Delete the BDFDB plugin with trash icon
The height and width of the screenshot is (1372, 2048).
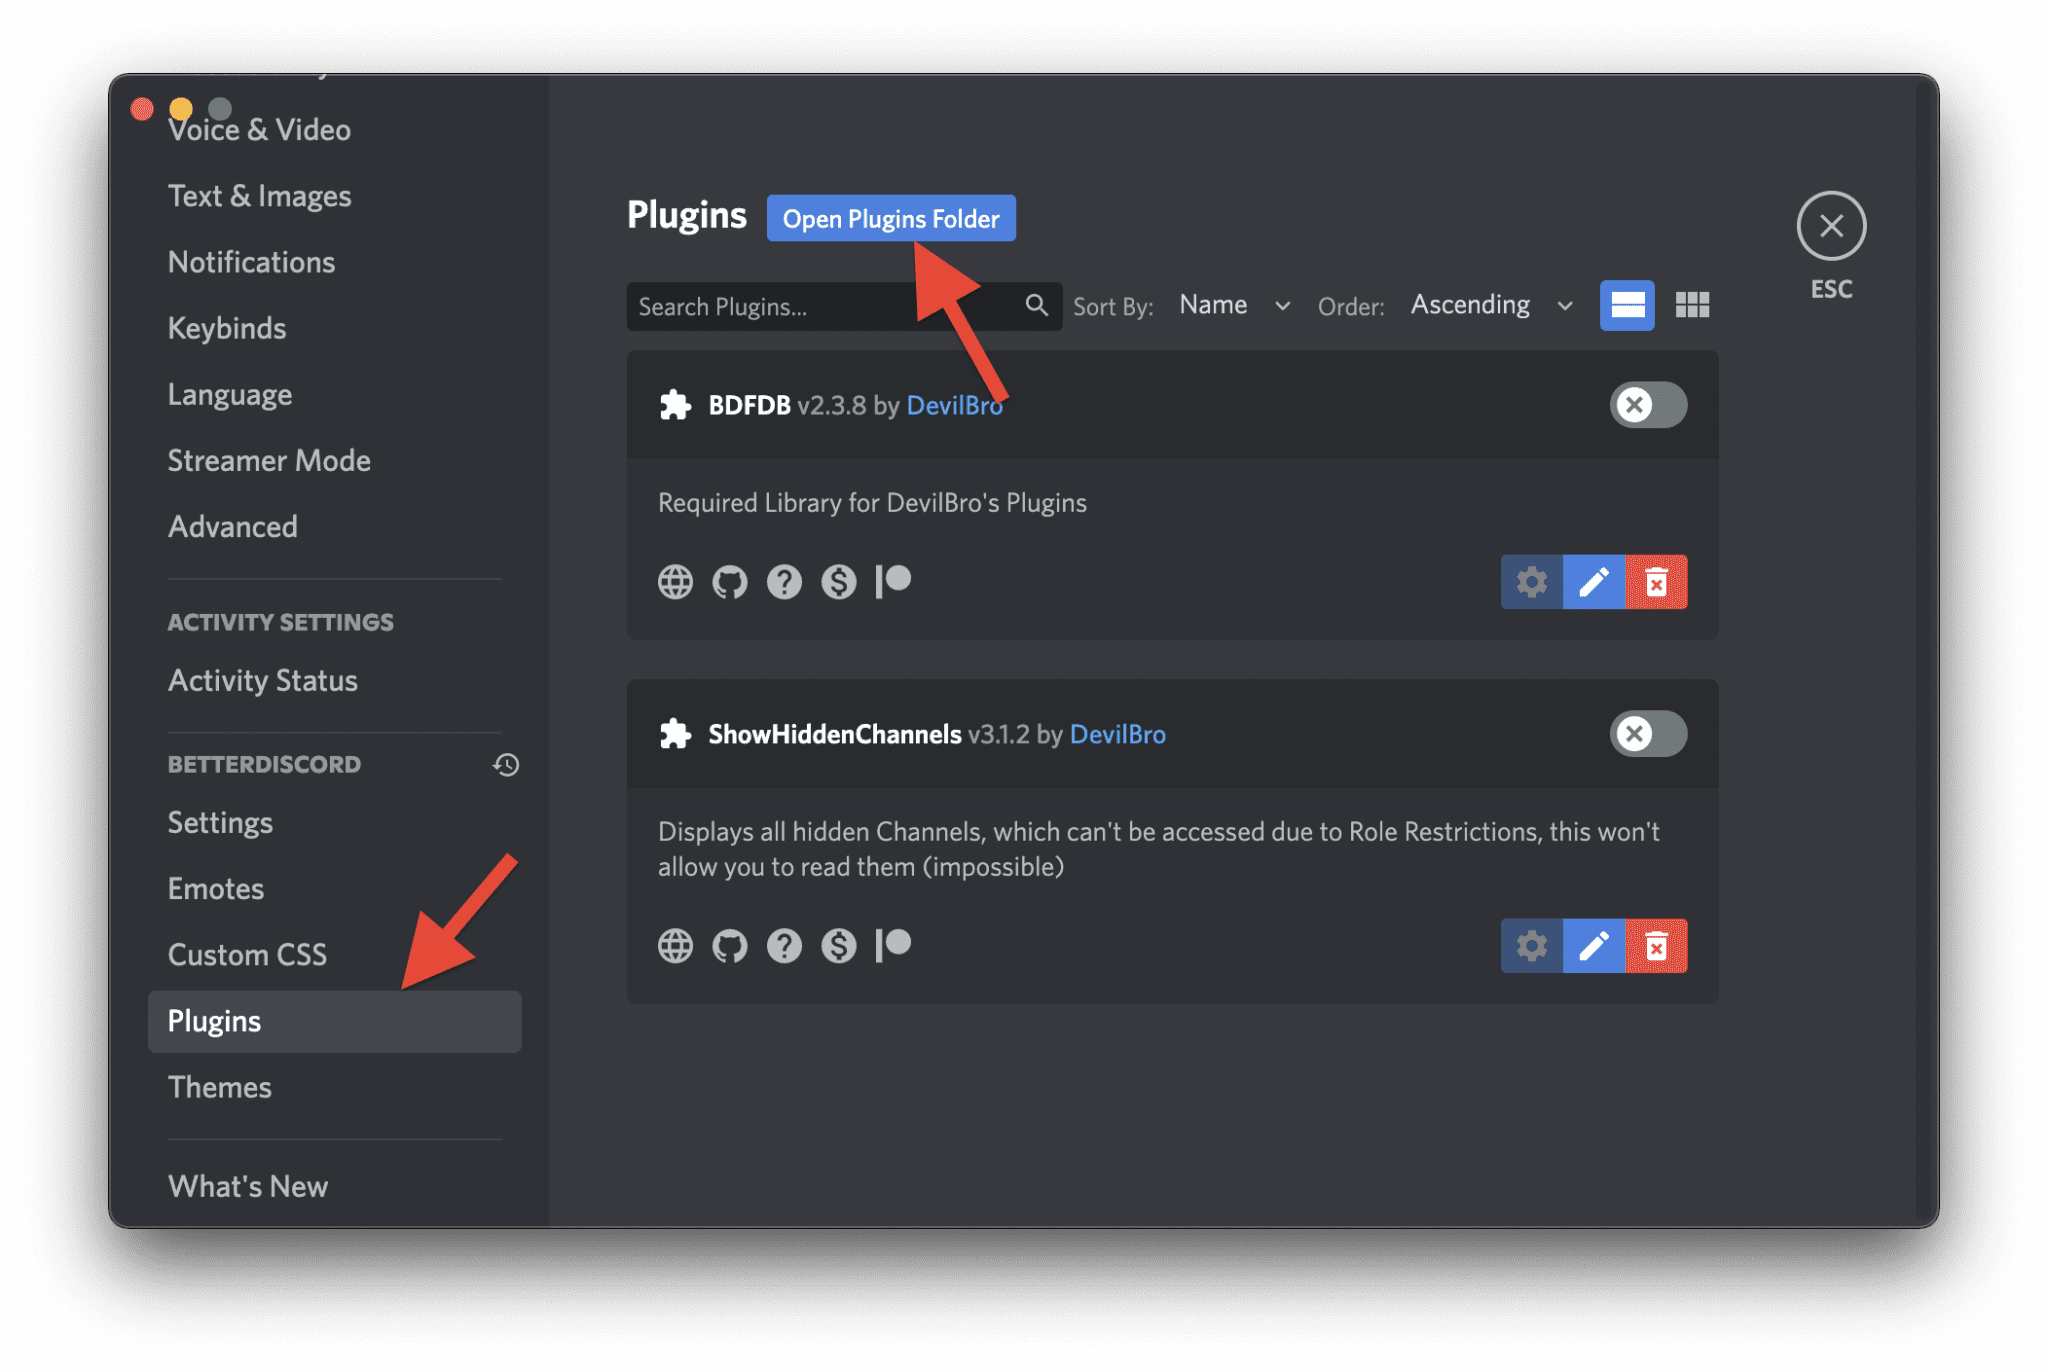pyautogui.click(x=1656, y=582)
